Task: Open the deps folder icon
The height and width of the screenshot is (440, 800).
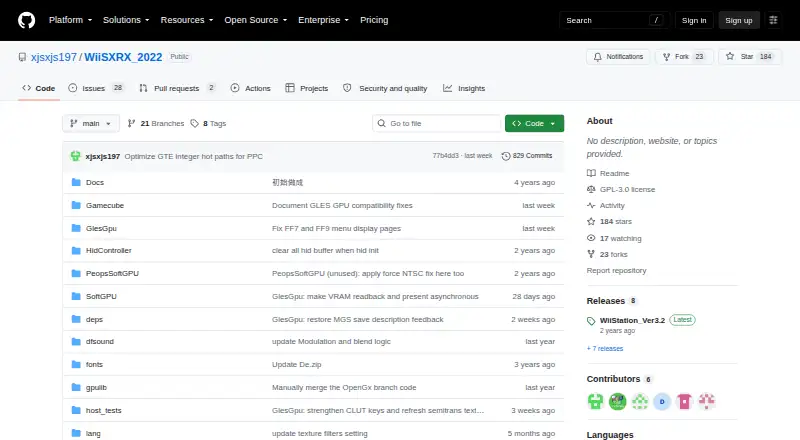Action: 76,319
